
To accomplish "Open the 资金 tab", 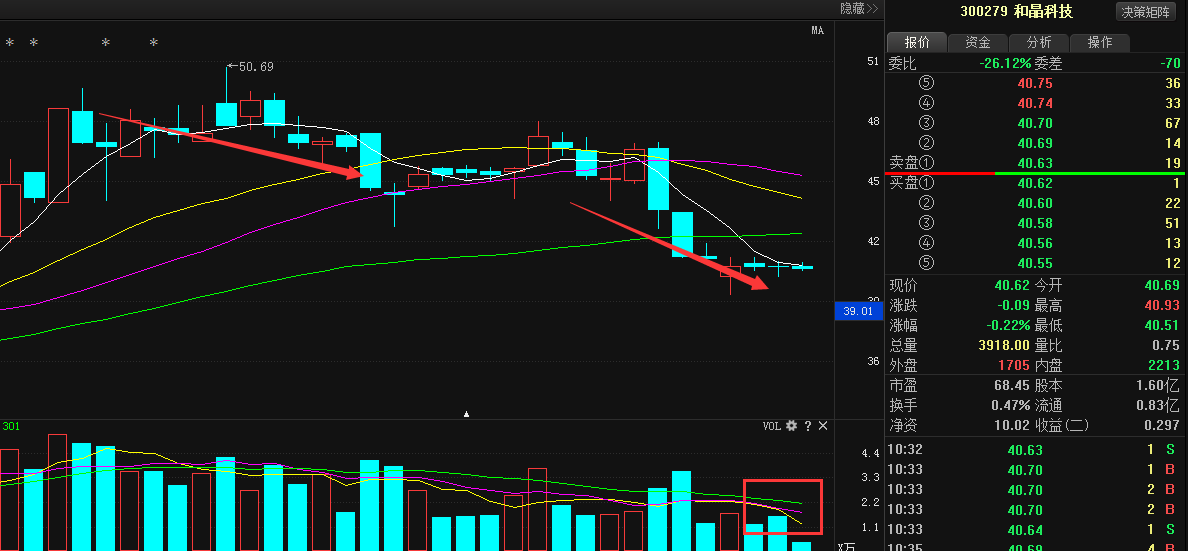I will point(977,42).
